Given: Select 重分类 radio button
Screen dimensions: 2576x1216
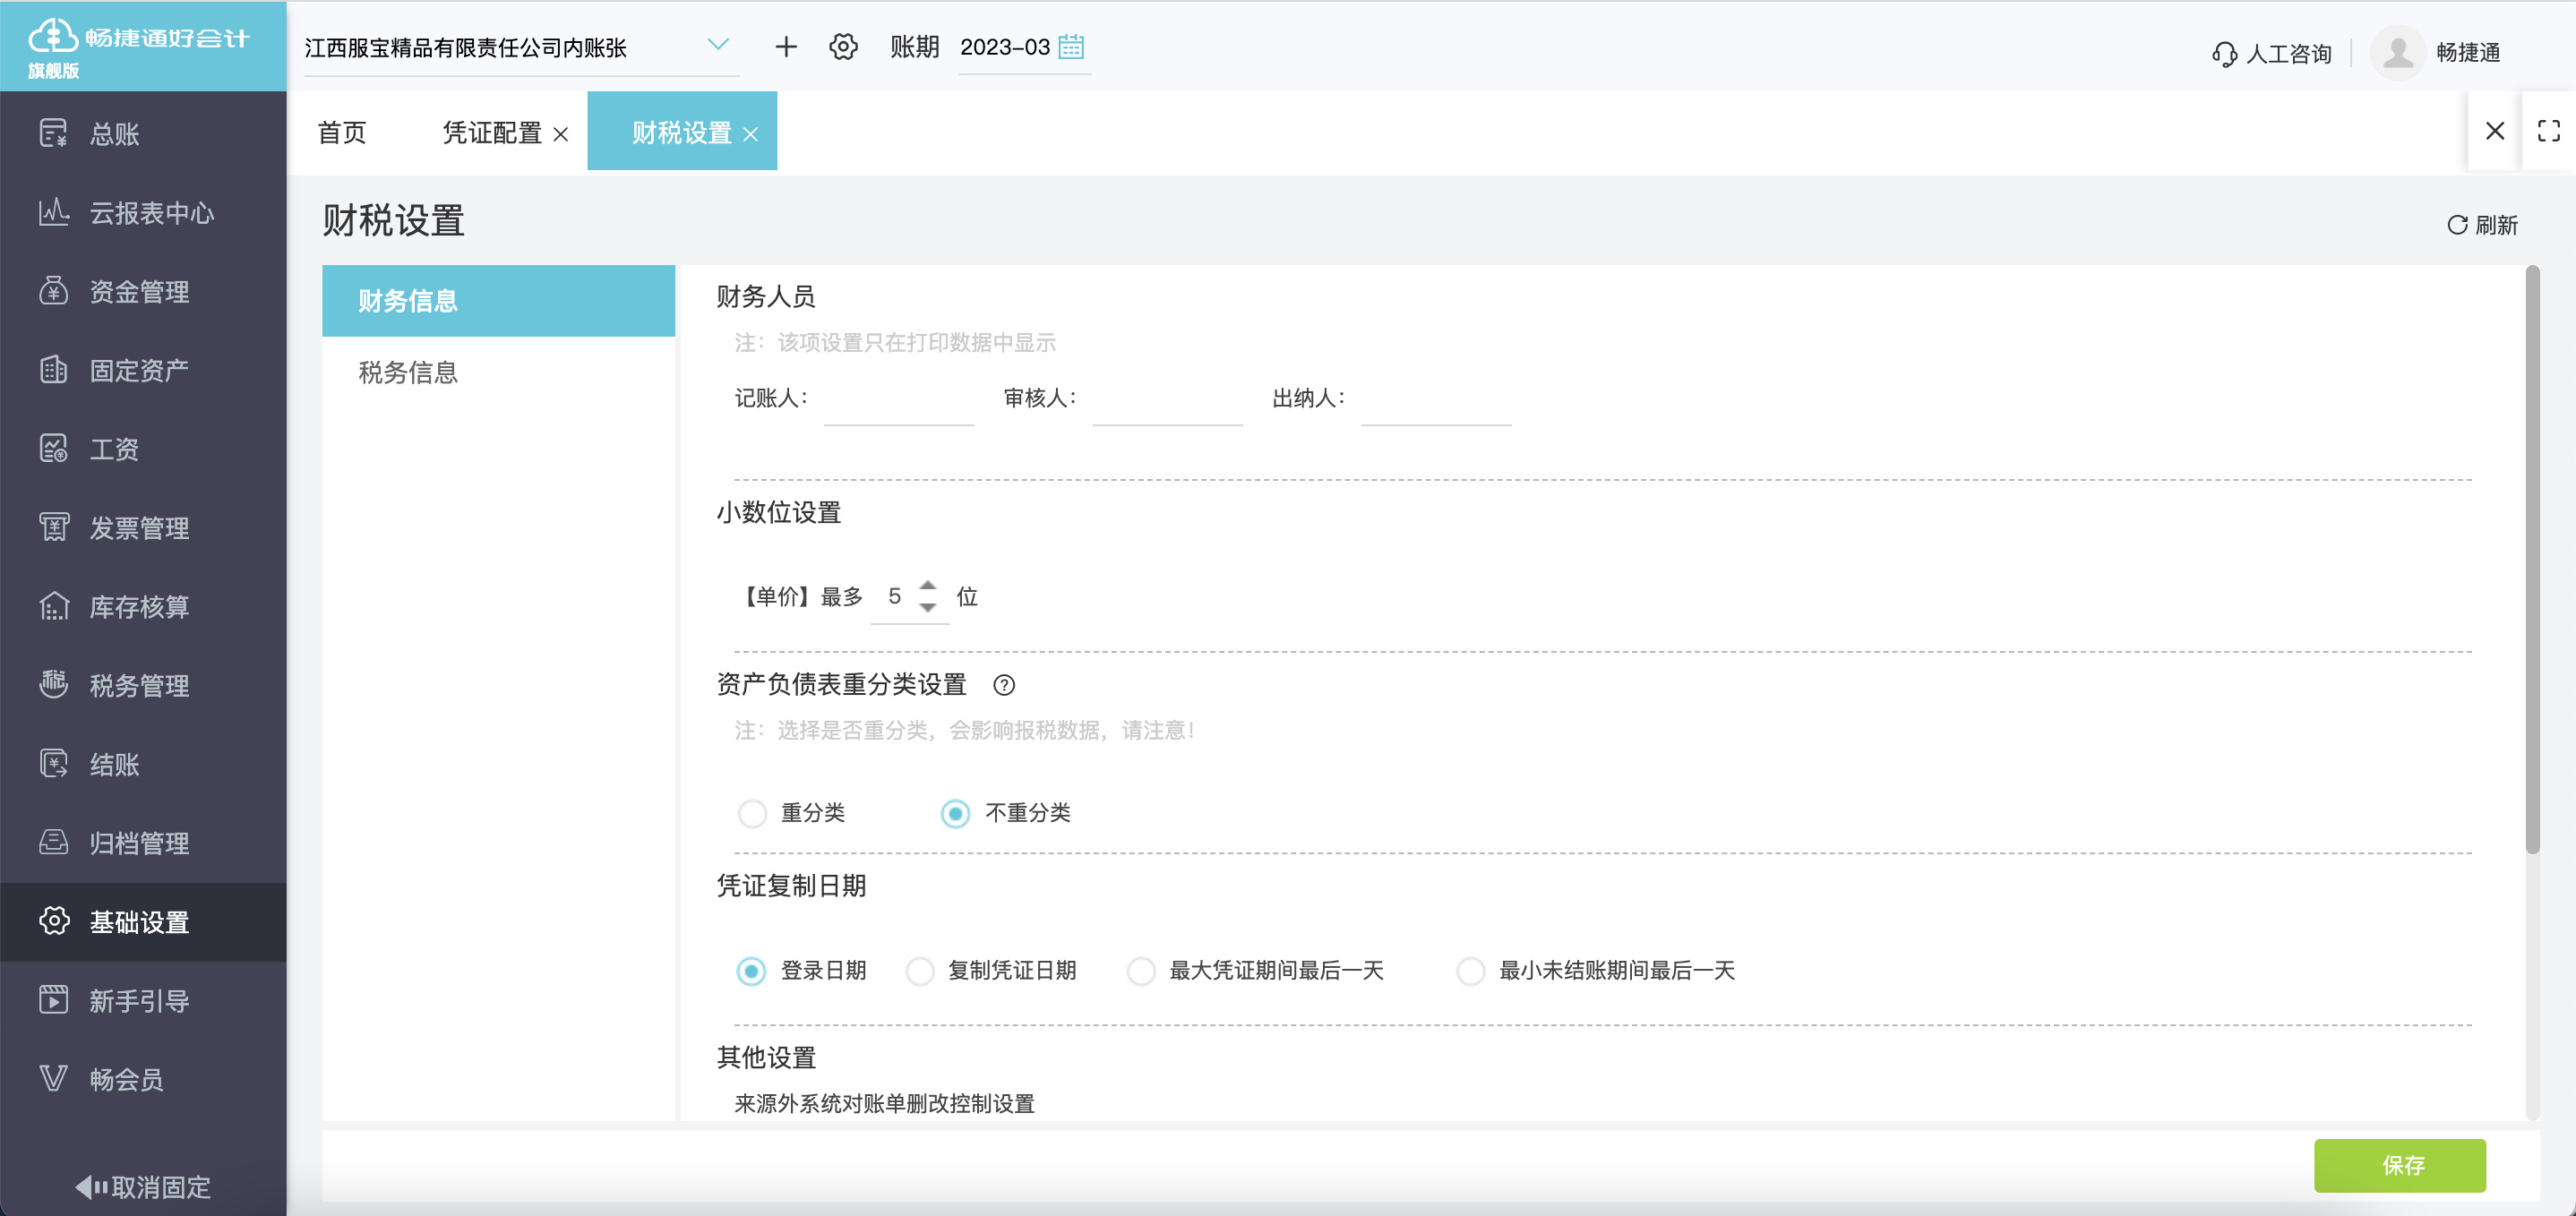Looking at the screenshot, I should pos(754,812).
